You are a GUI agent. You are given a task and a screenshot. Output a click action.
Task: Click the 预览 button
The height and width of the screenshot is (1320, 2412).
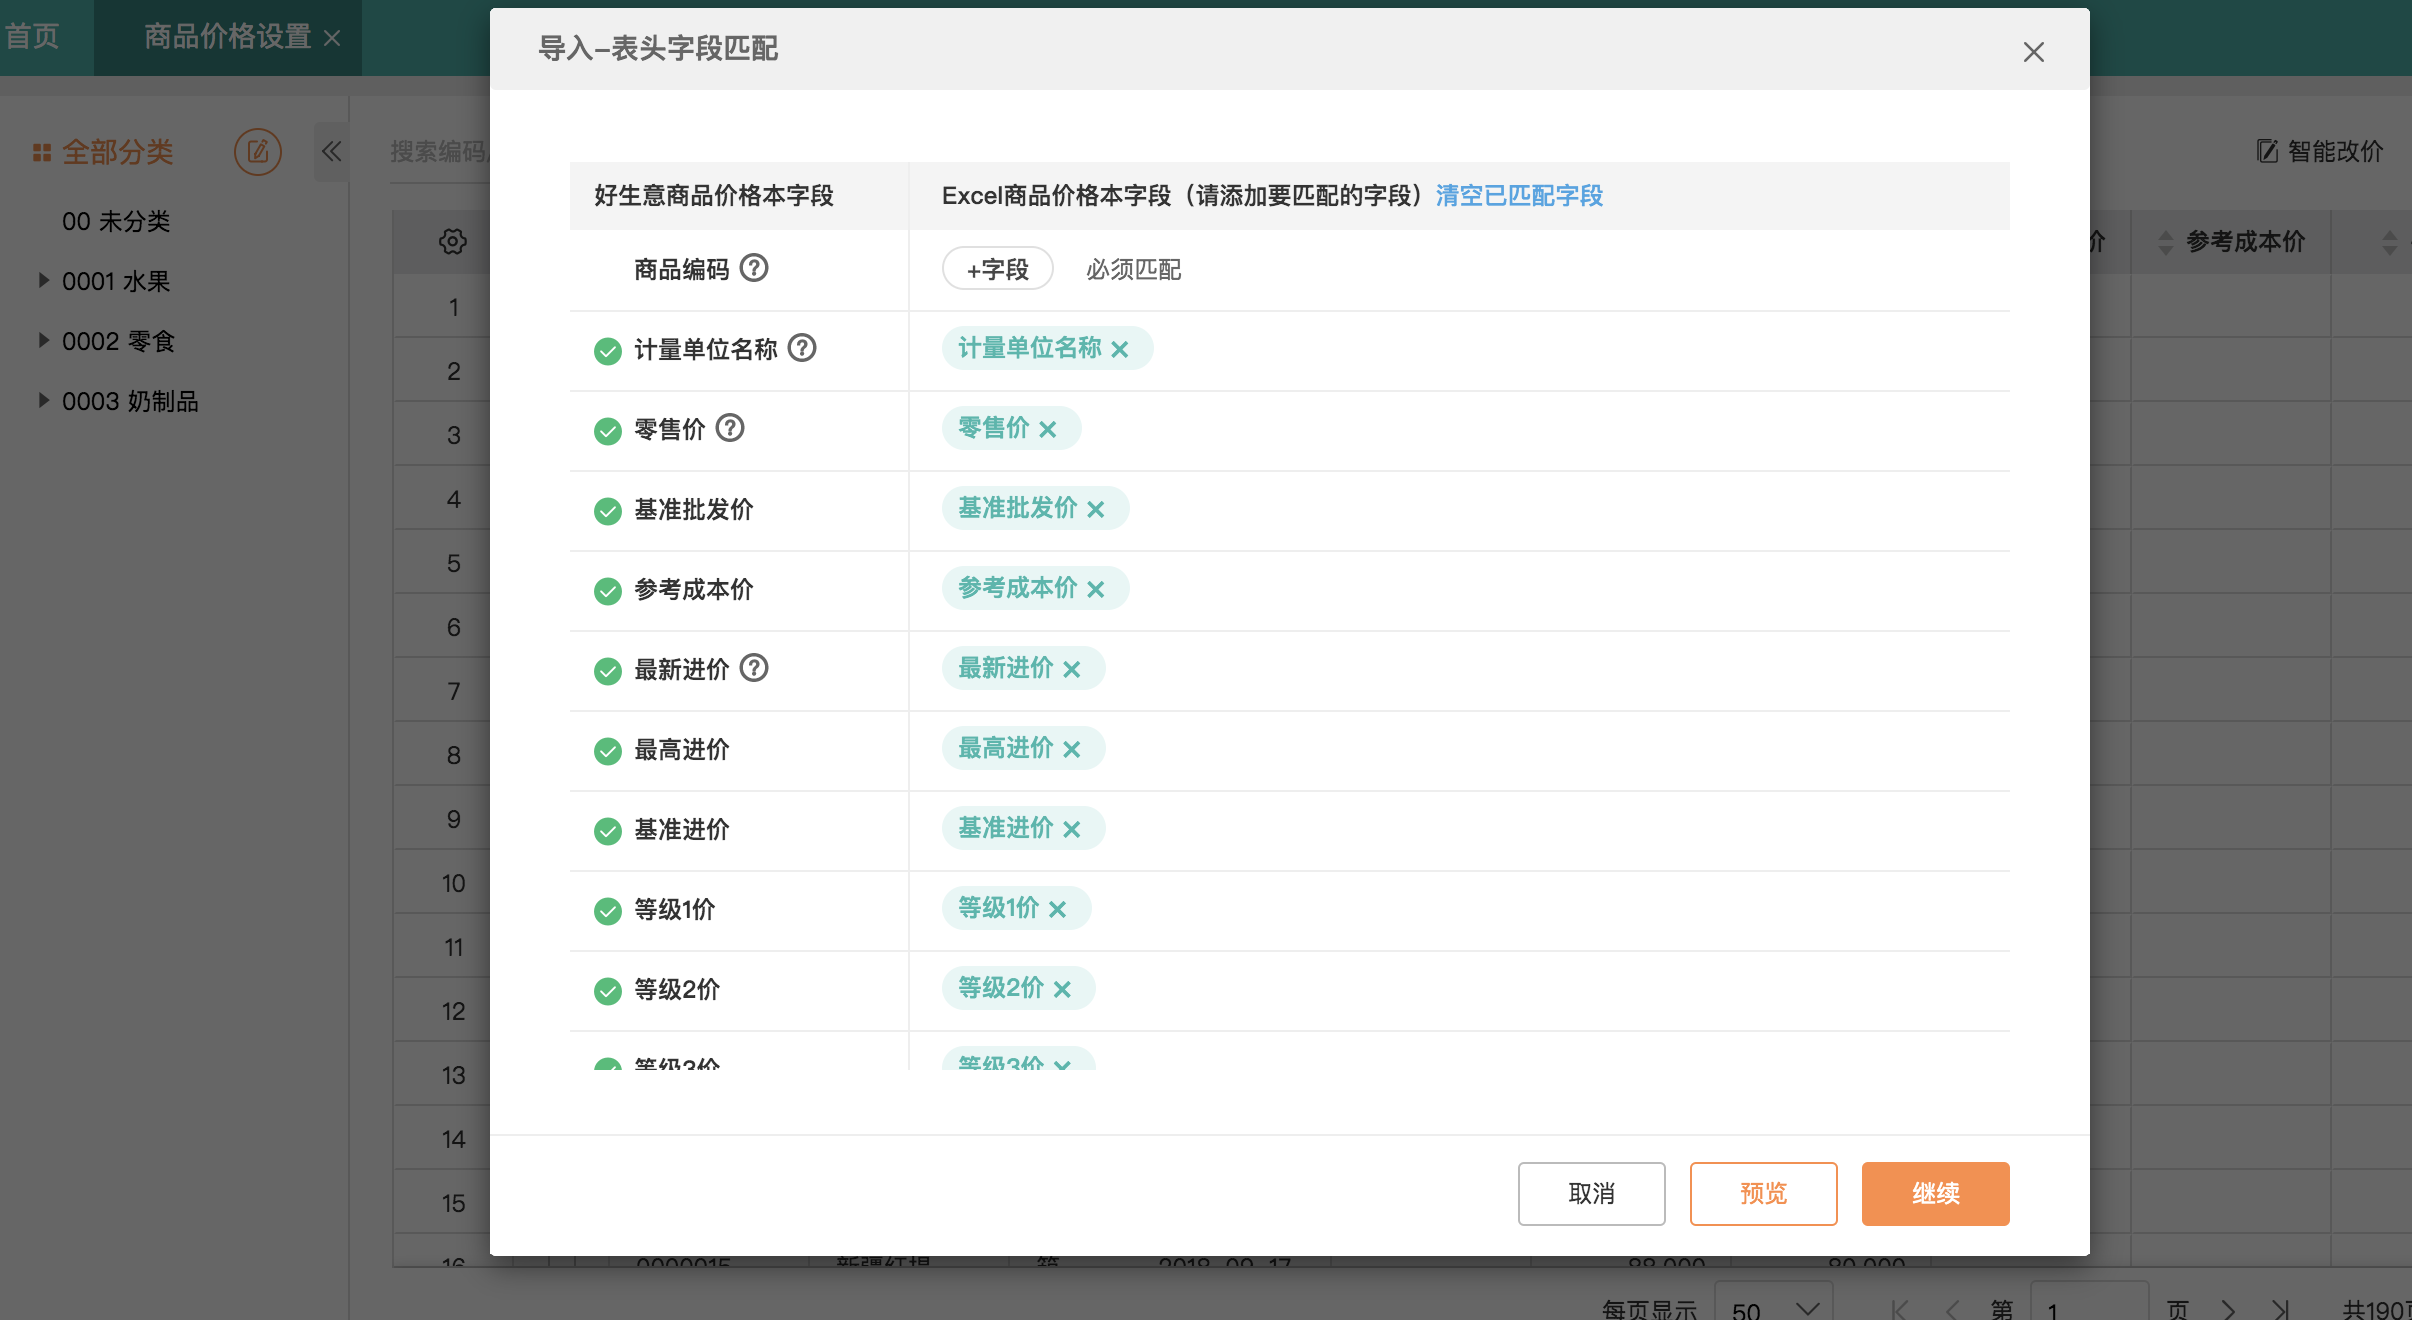pyautogui.click(x=1763, y=1195)
